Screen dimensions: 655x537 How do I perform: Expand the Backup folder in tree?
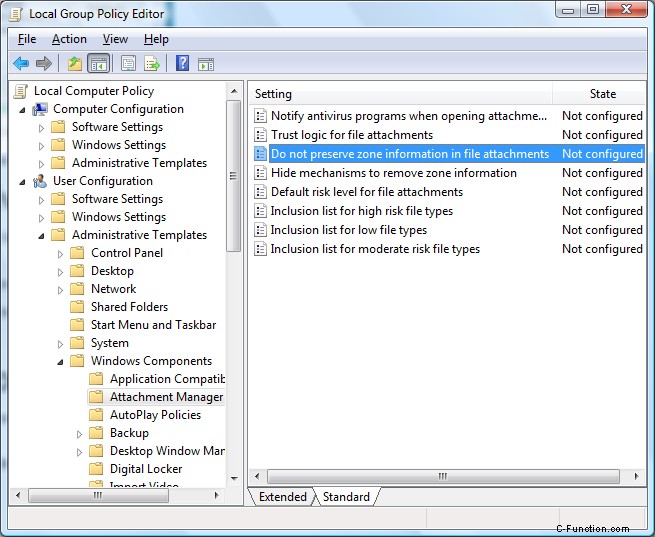point(79,433)
